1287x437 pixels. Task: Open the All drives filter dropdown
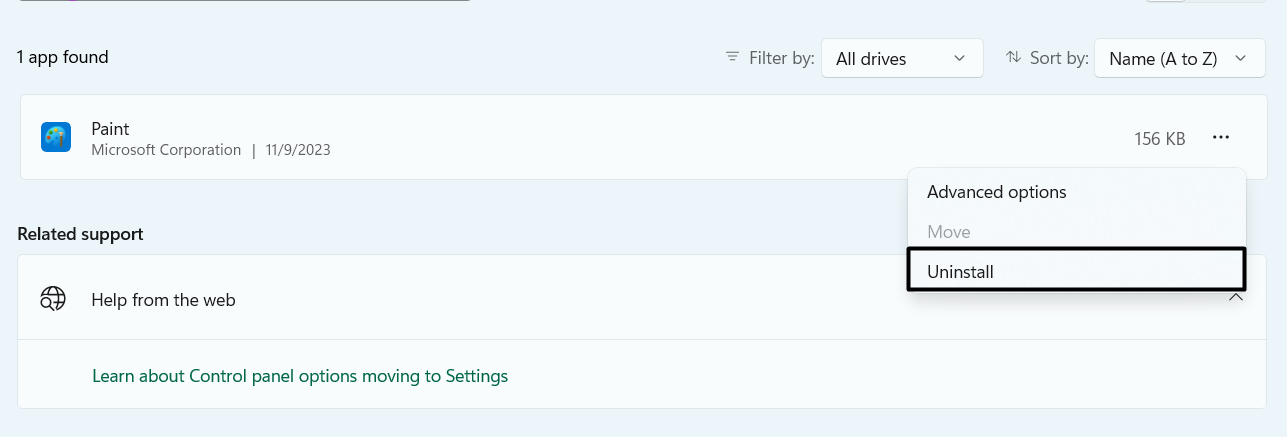[x=902, y=59]
